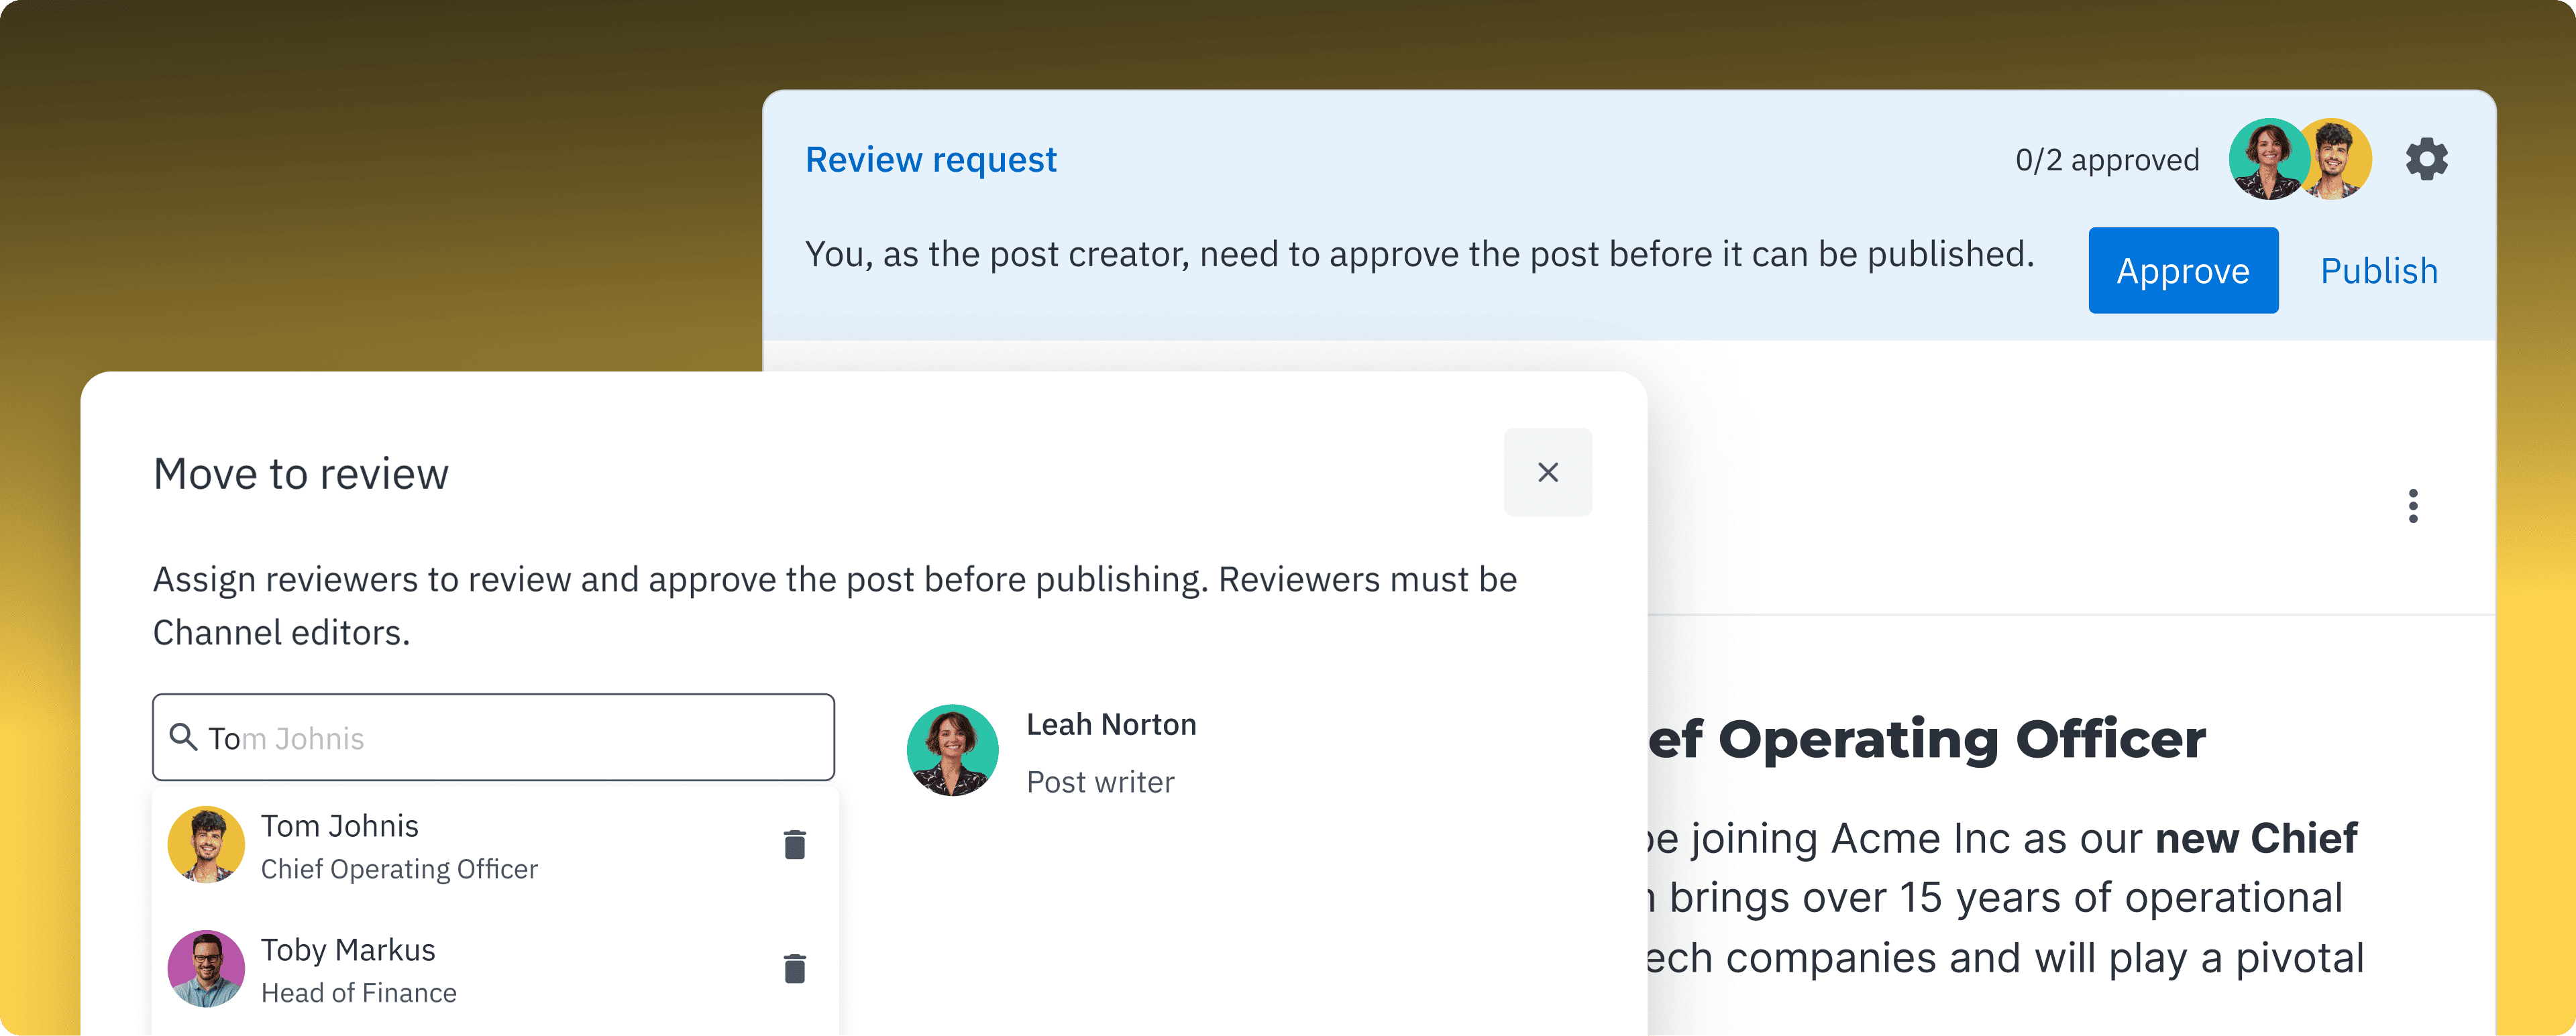Click the magnifying glass search icon
The width and height of the screenshot is (2576, 1036).
point(184,737)
